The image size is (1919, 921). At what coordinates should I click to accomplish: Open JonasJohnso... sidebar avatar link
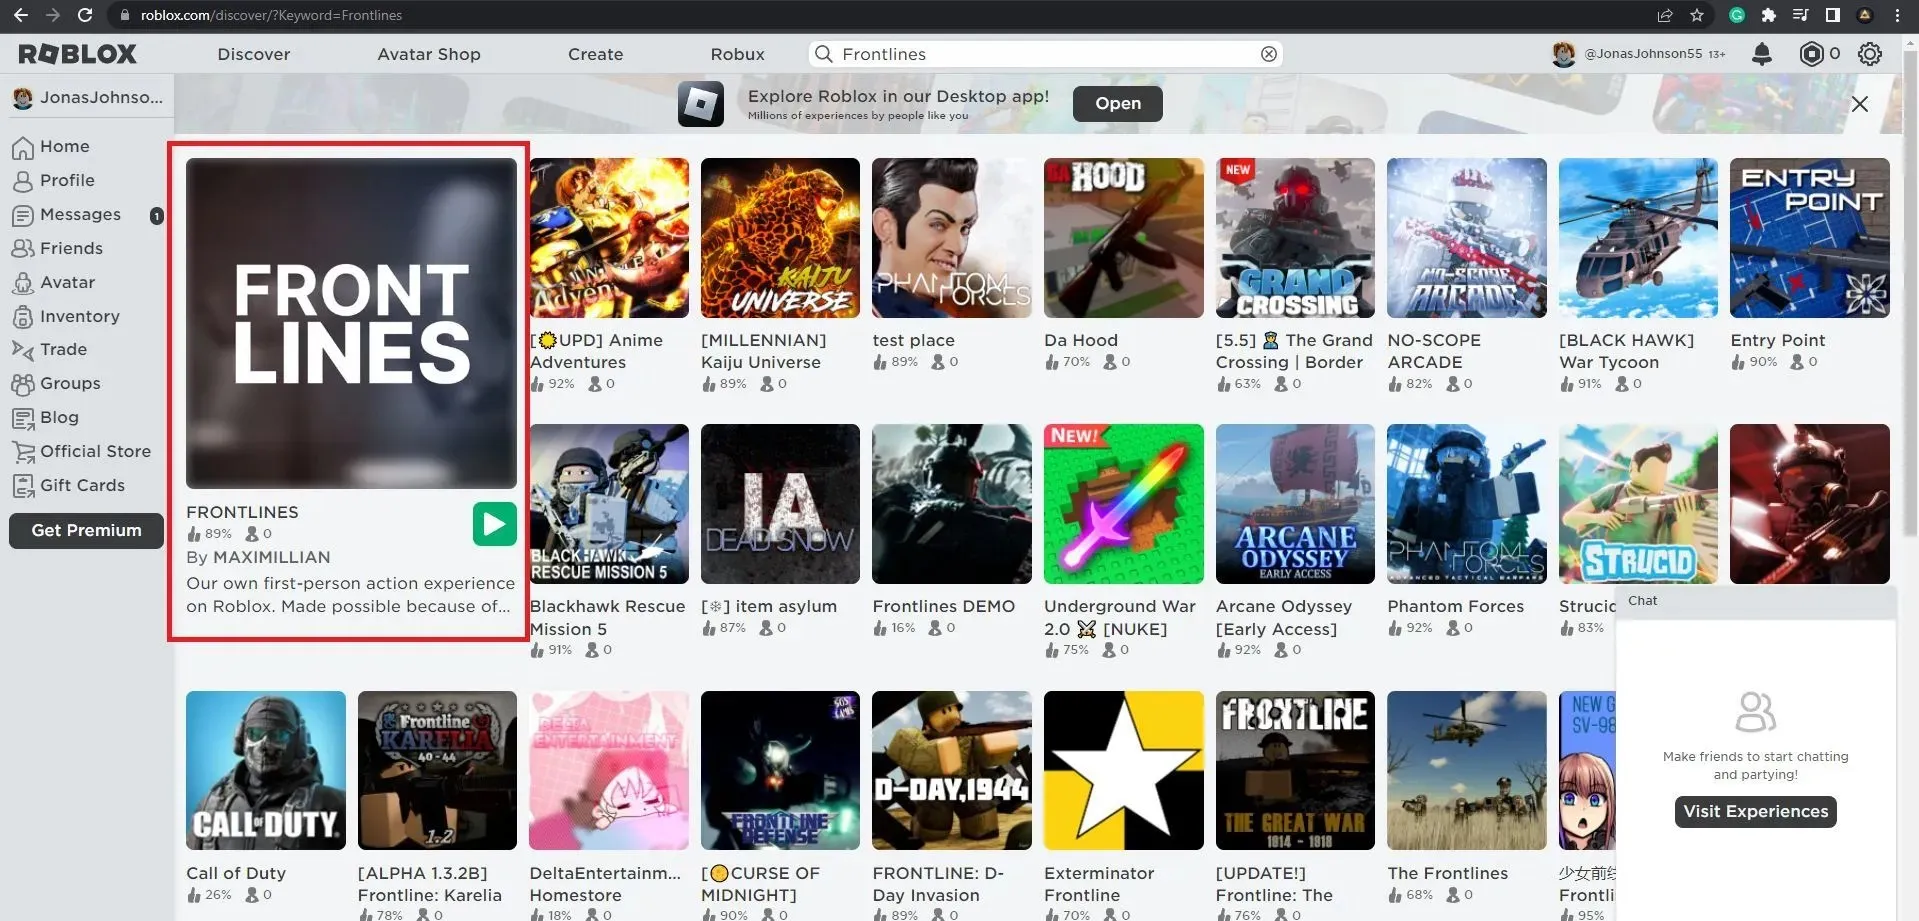[x=87, y=98]
